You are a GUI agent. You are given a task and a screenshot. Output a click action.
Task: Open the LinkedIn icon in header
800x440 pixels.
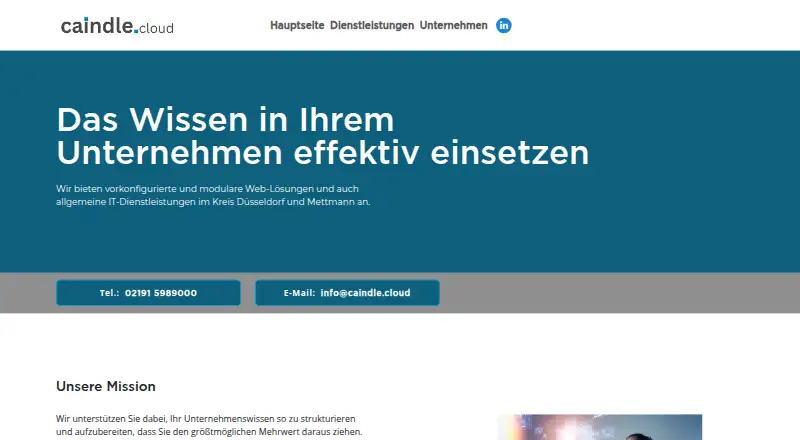point(504,26)
